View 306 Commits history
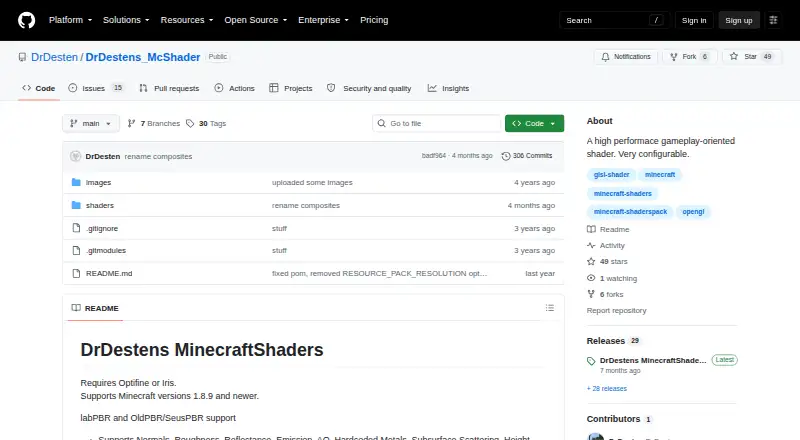 pos(527,156)
